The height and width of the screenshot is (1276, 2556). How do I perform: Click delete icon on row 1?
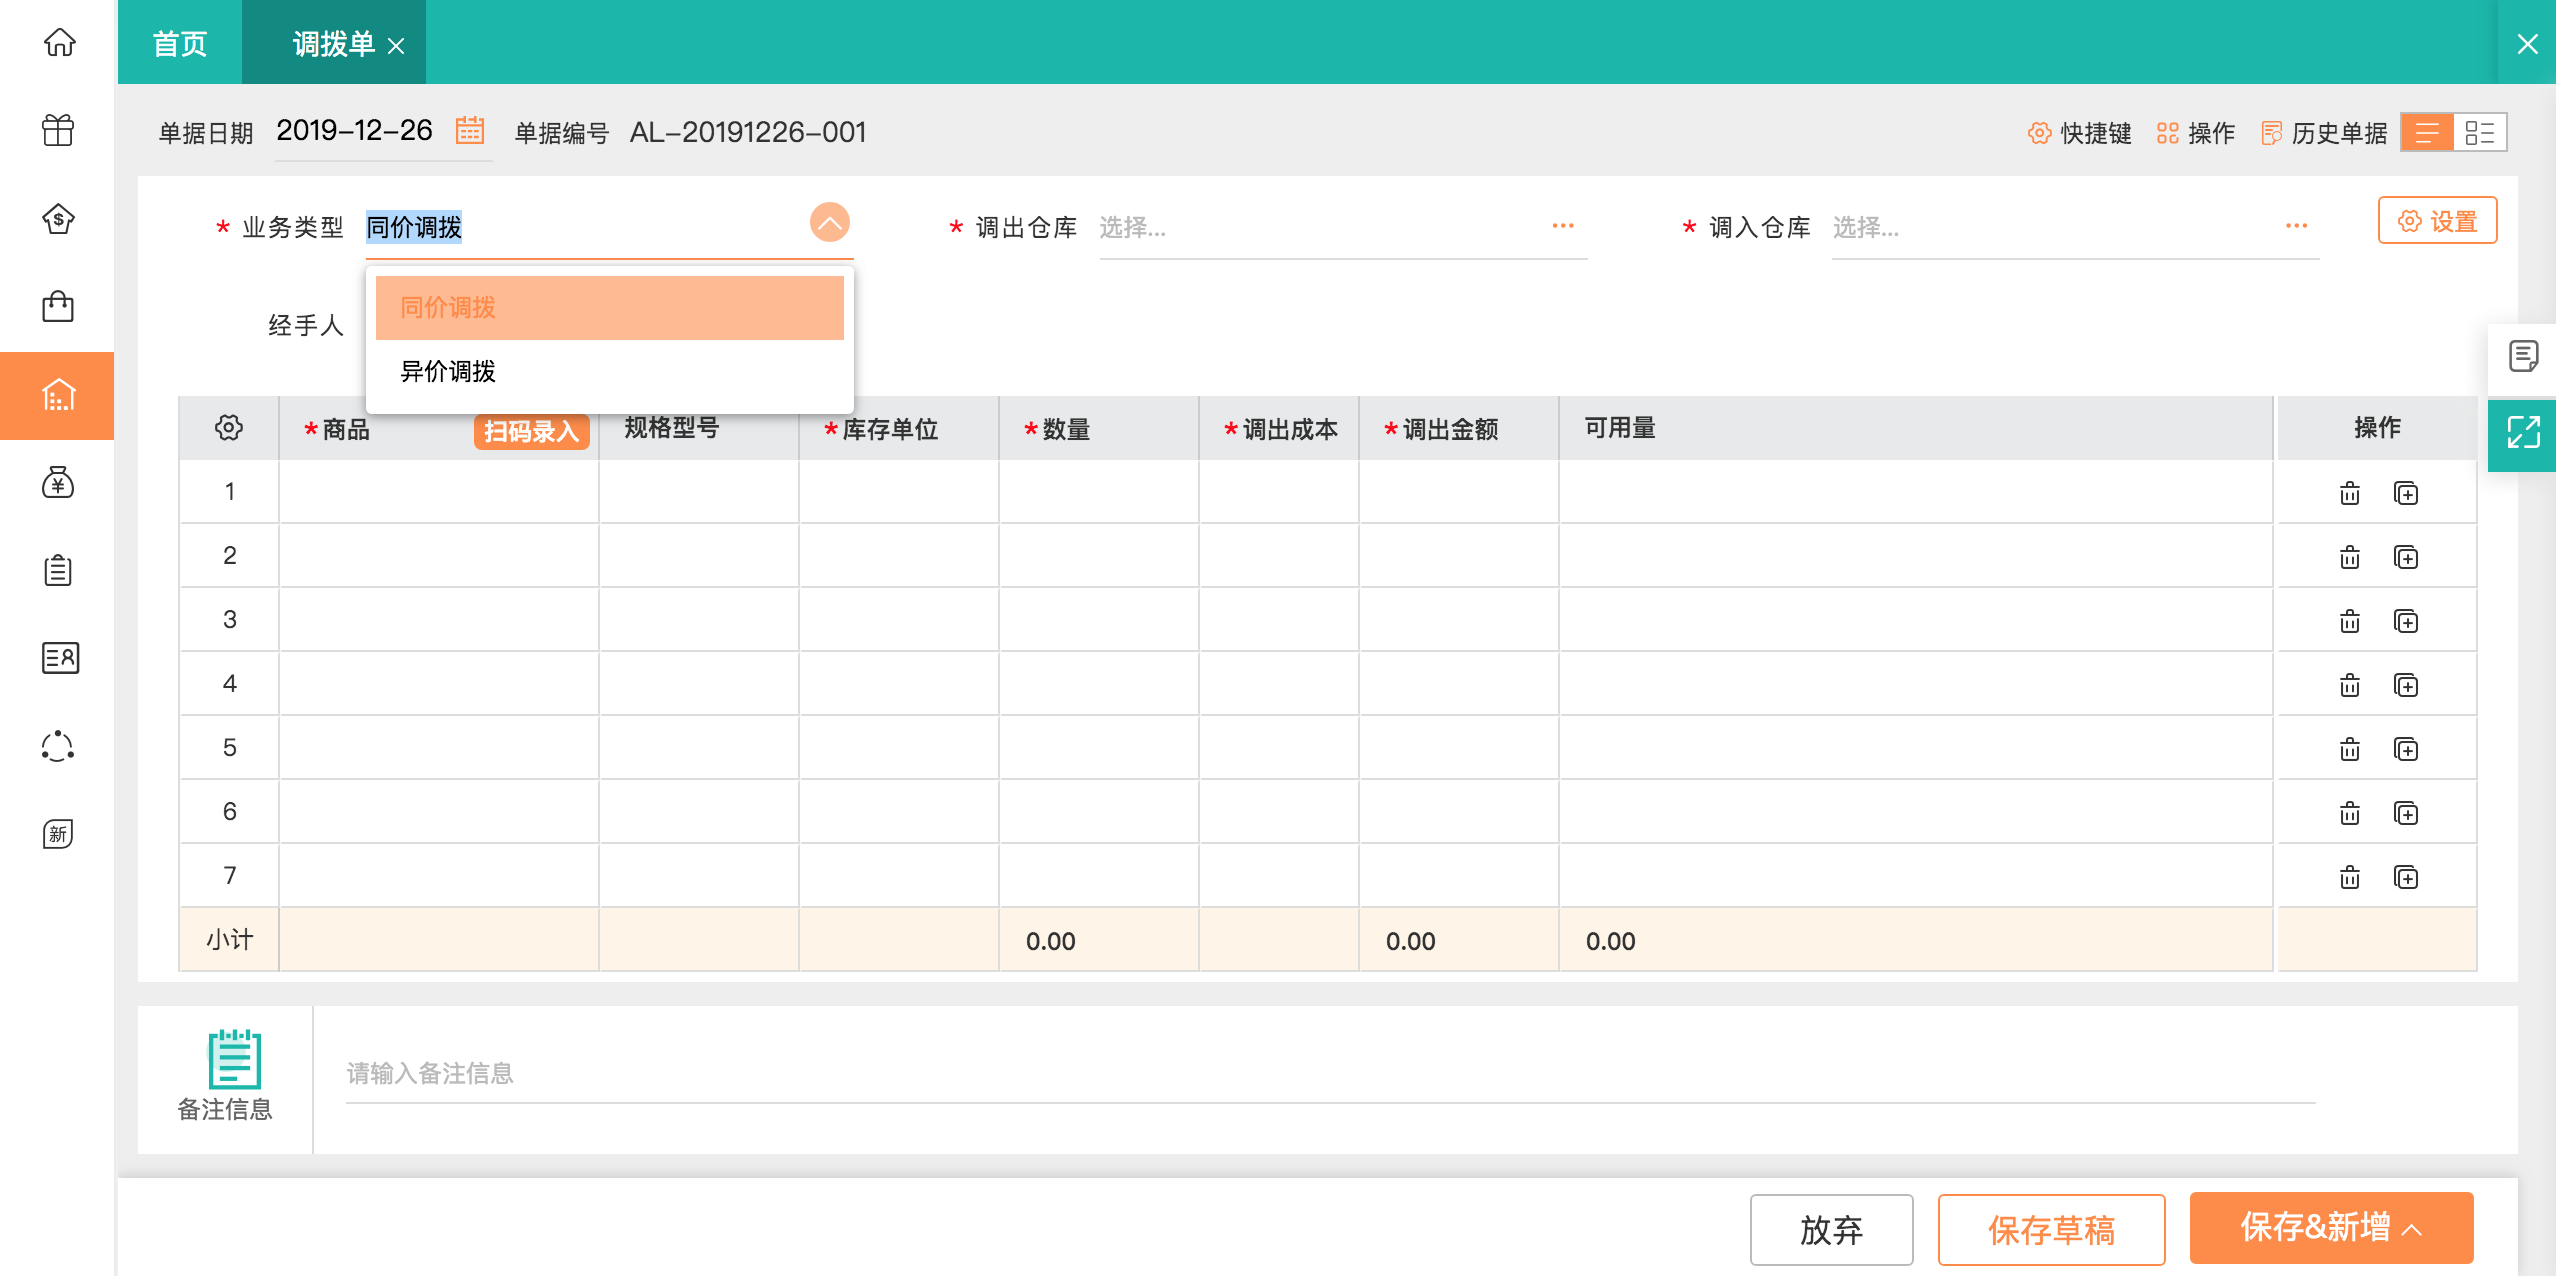coord(2349,492)
